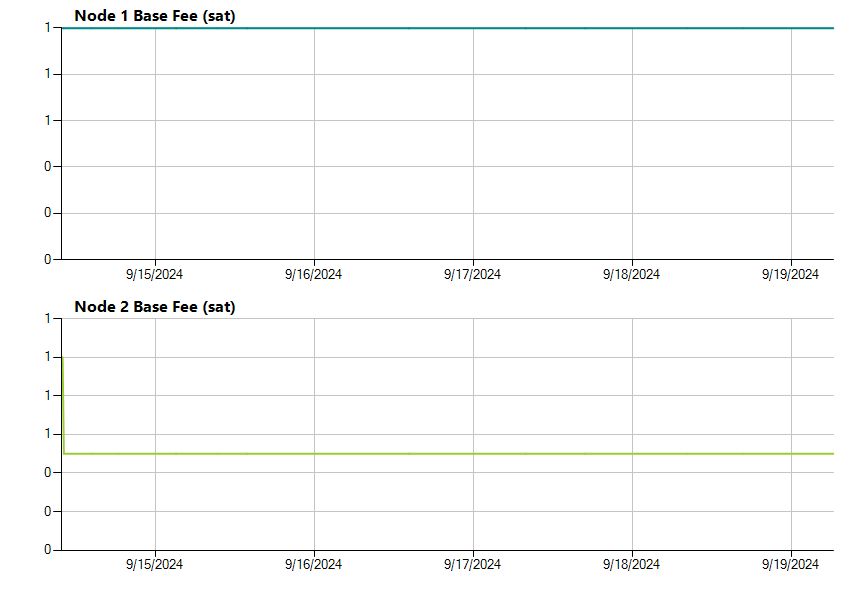
Task: Click the flat green Node 2 fee line
Action: coord(400,453)
